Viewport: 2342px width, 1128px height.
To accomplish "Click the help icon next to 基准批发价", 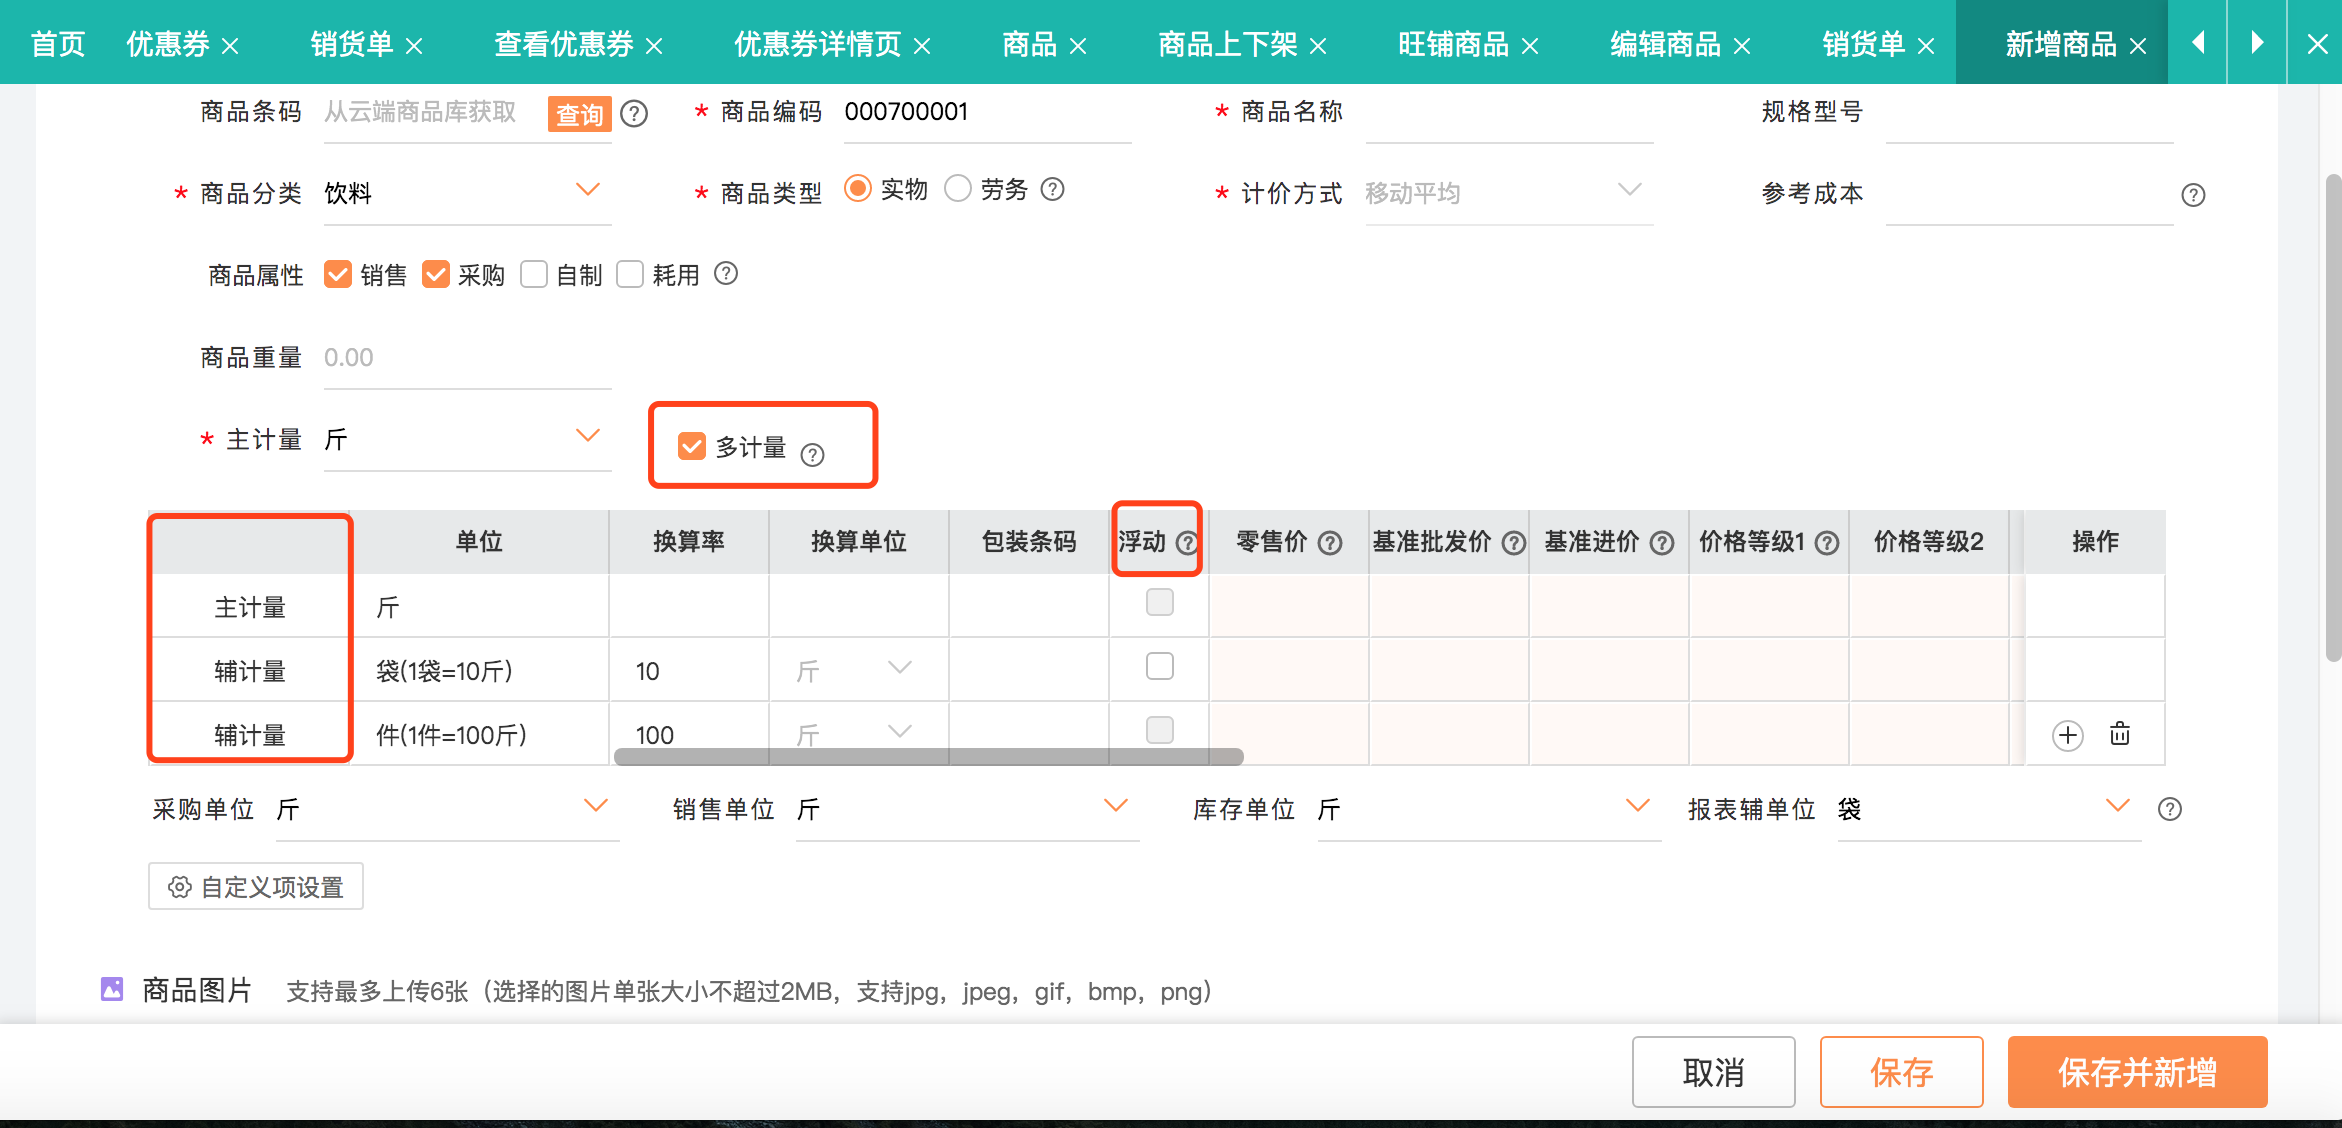I will [x=1515, y=541].
